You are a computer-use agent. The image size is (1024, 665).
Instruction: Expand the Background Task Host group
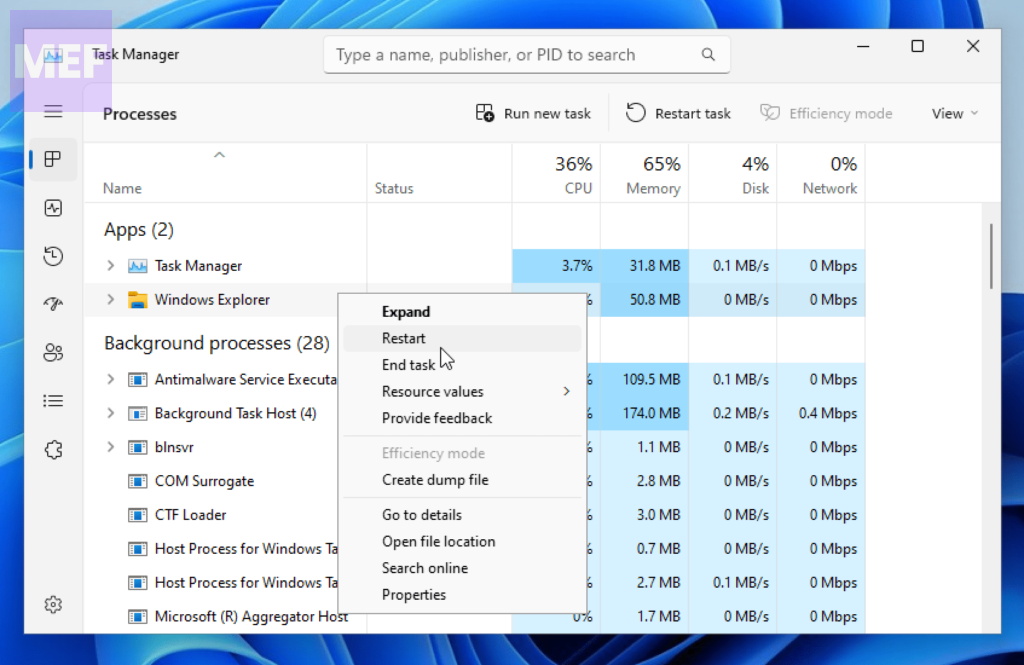pyautogui.click(x=111, y=413)
